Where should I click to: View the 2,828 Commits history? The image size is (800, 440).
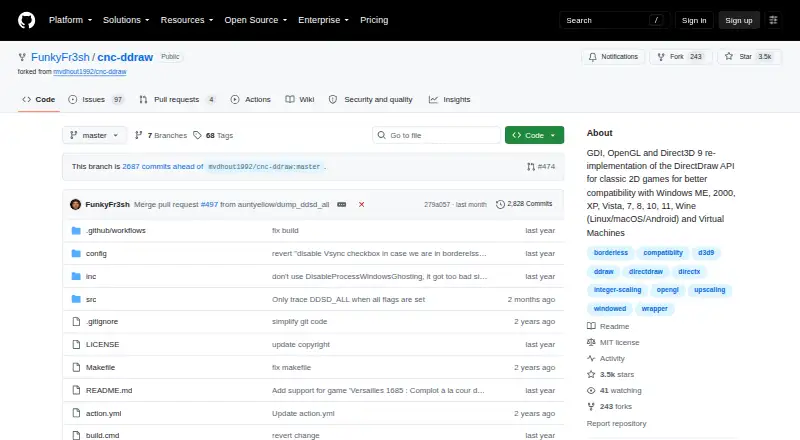524,204
